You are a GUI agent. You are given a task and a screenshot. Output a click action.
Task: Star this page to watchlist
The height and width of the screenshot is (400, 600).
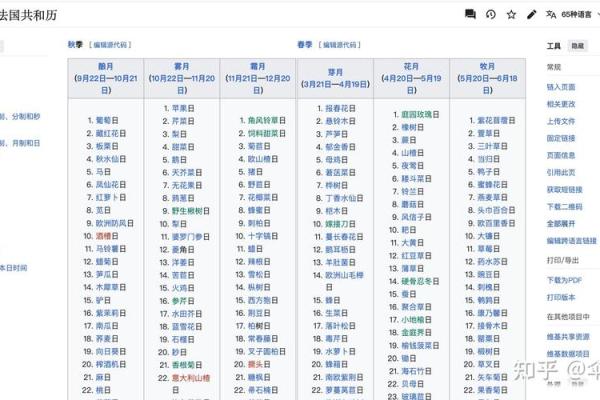pos(511,15)
